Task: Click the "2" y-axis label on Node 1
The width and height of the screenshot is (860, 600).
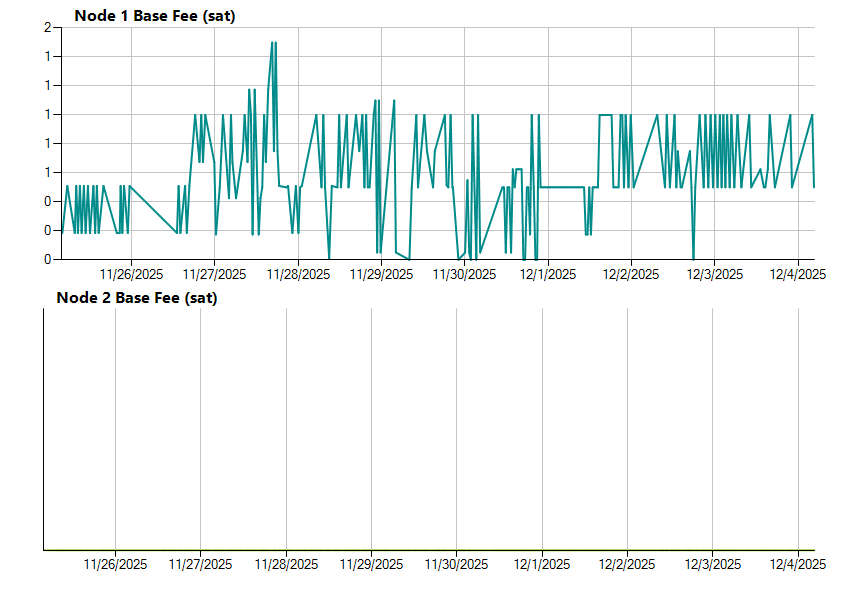Action: (x=47, y=28)
